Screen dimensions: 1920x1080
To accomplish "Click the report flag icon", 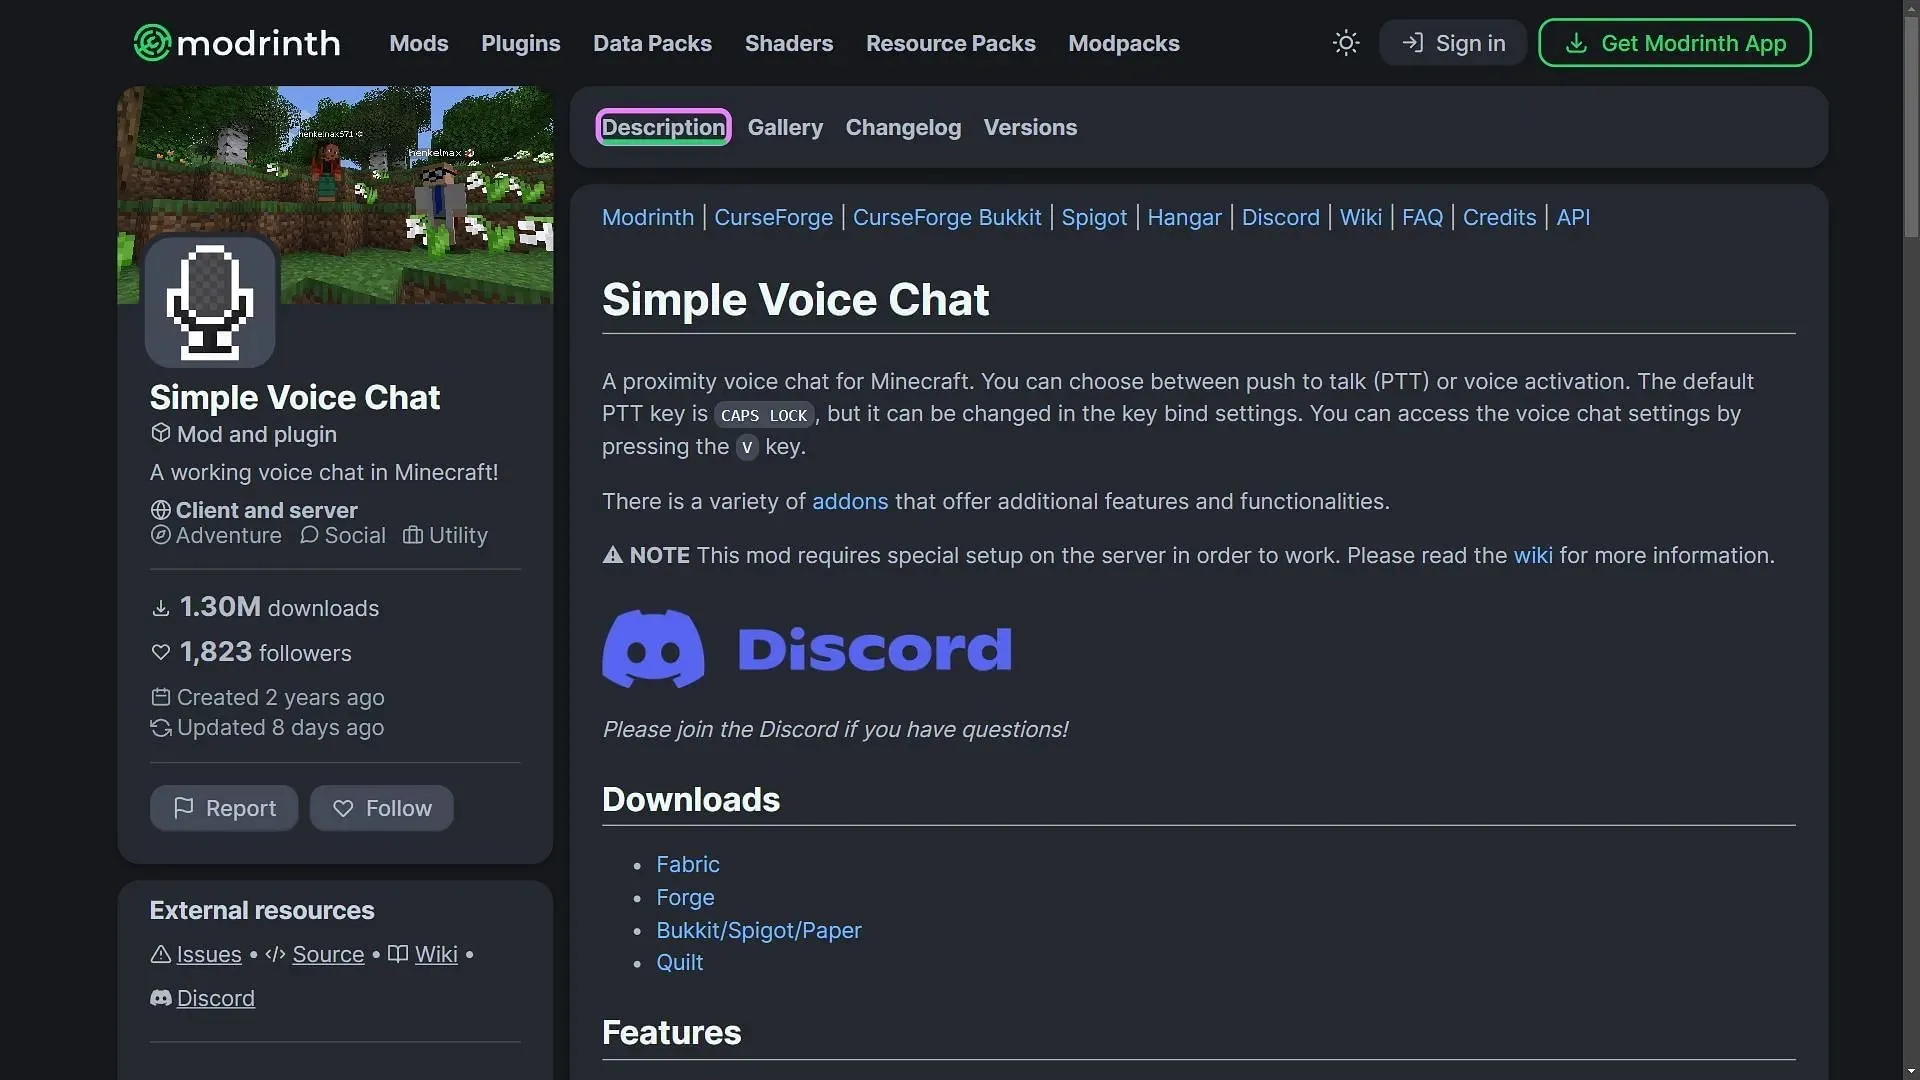I will coord(181,807).
